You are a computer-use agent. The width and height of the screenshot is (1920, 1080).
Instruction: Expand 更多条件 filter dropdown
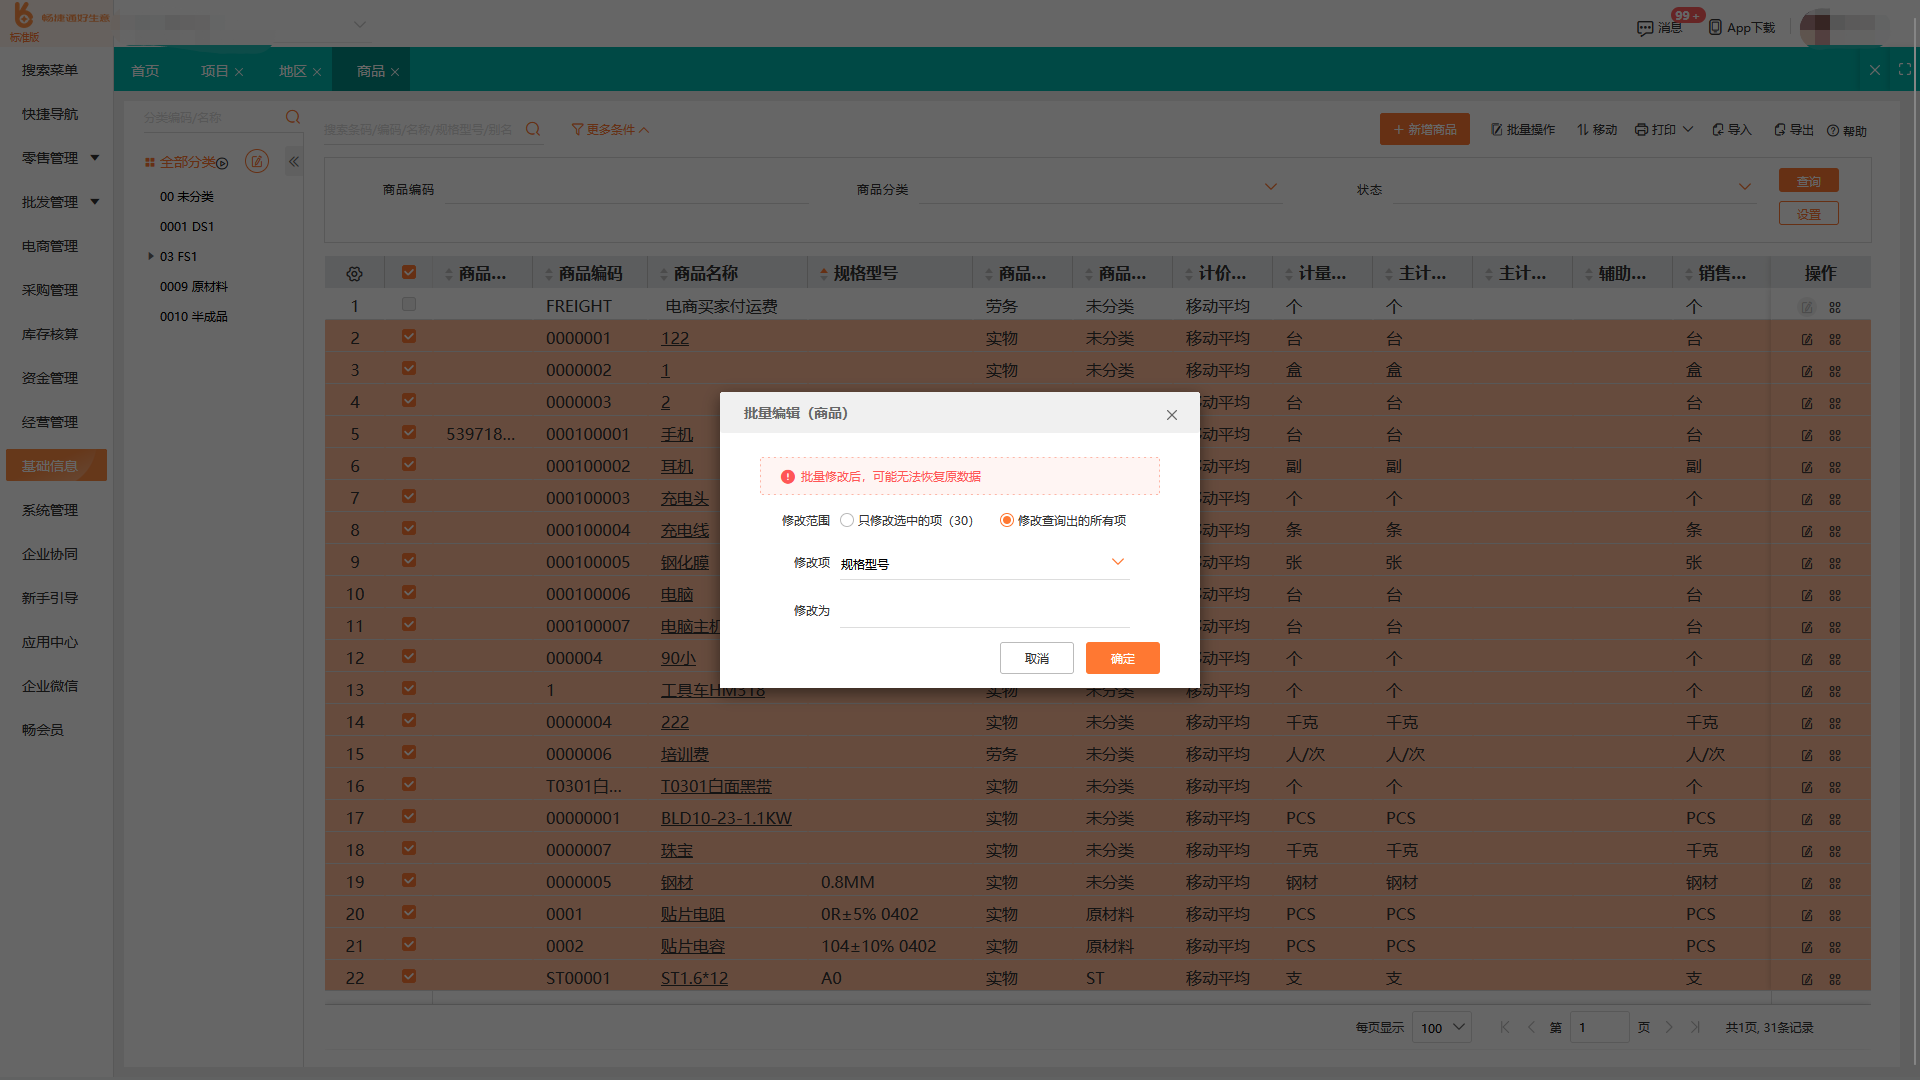611,128
